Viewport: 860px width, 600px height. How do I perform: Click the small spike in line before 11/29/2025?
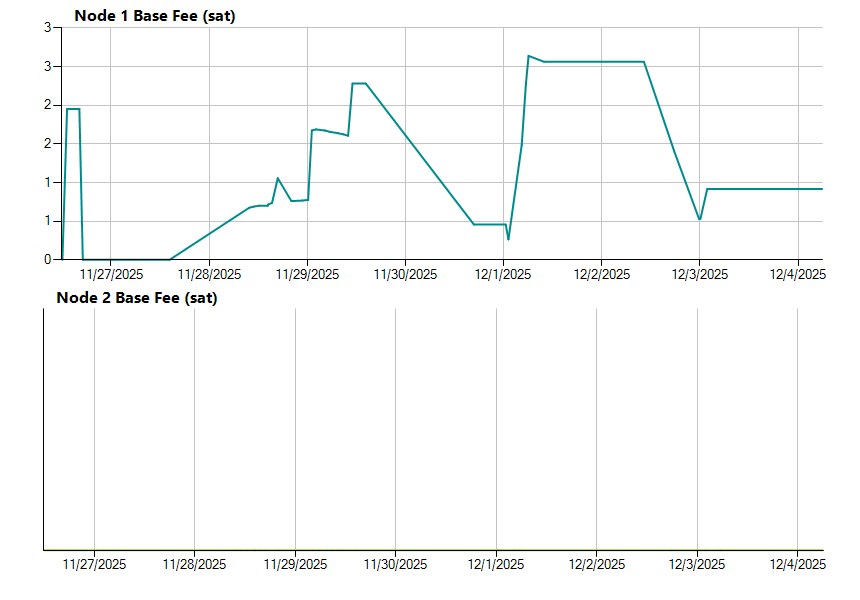278,178
